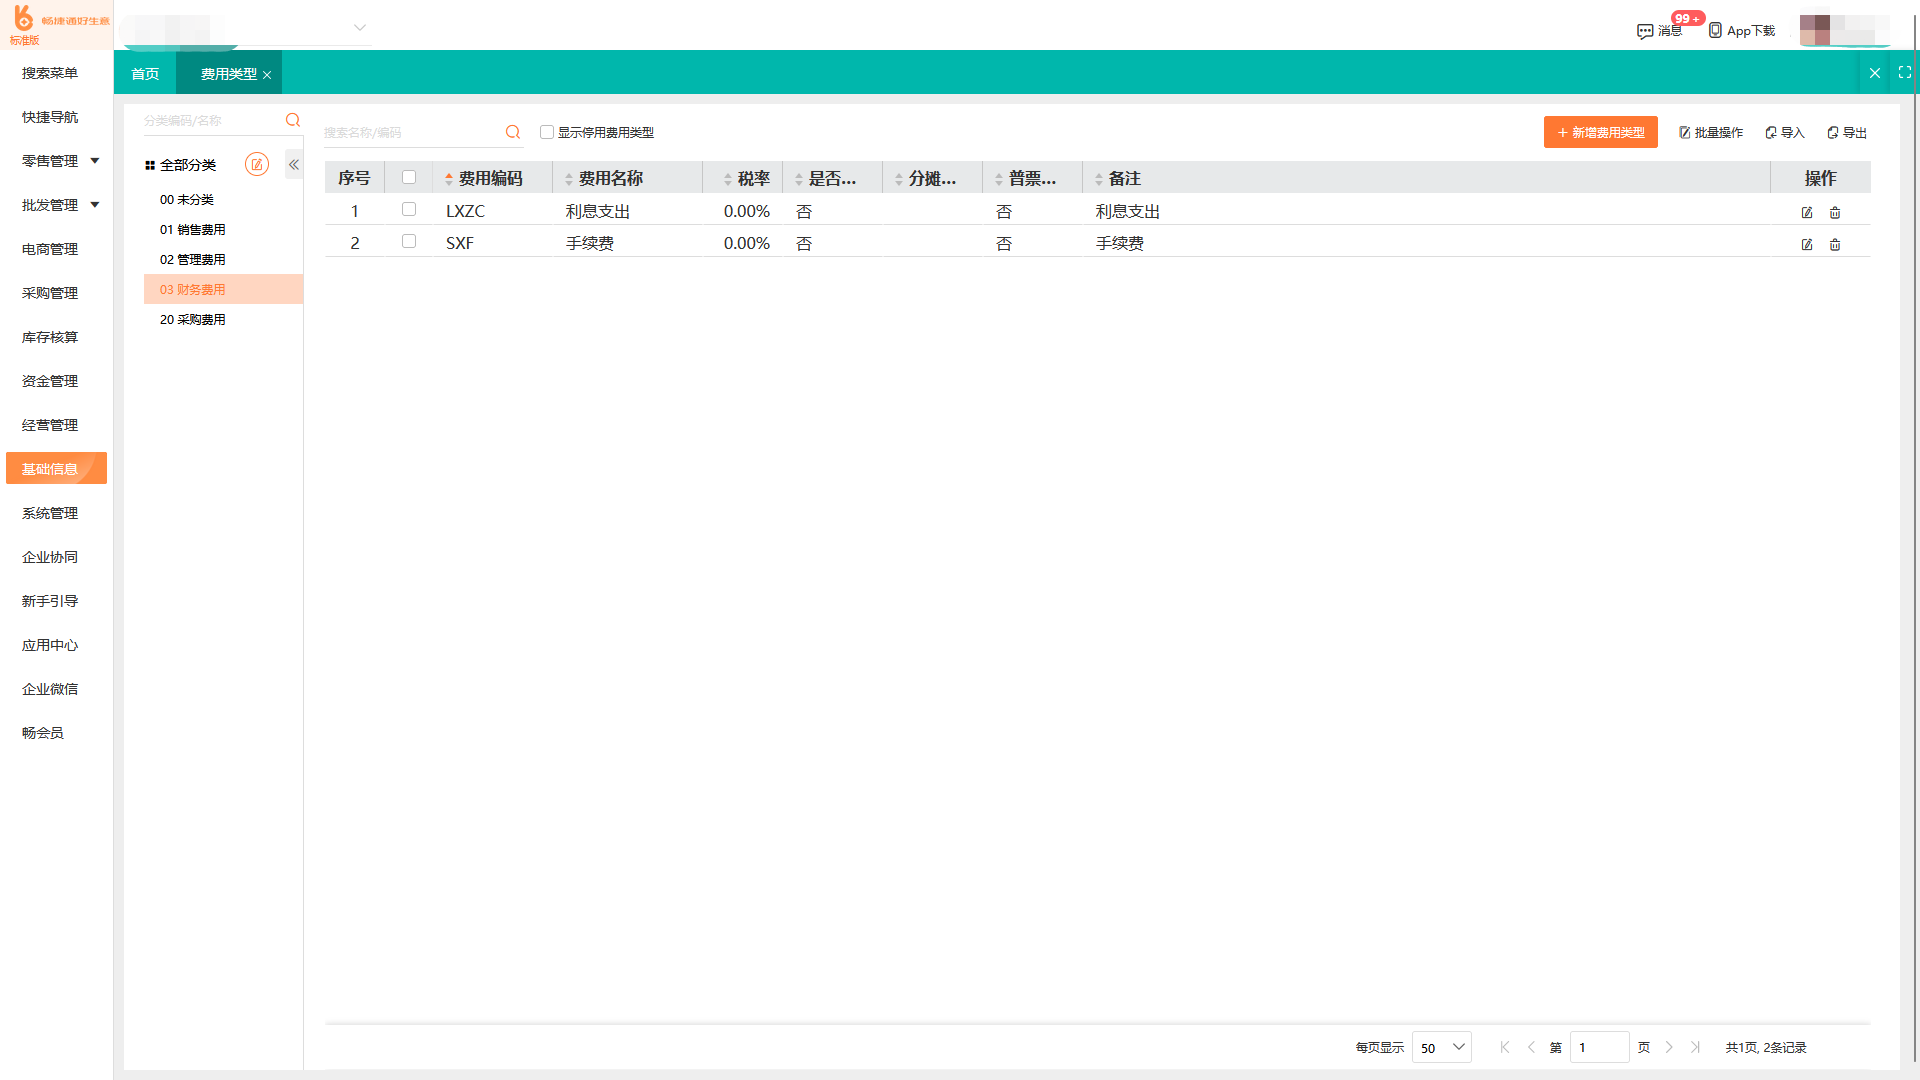Select page size 每页显示 50 dropdown
Viewport: 1920px width, 1080px height.
1439,1046
